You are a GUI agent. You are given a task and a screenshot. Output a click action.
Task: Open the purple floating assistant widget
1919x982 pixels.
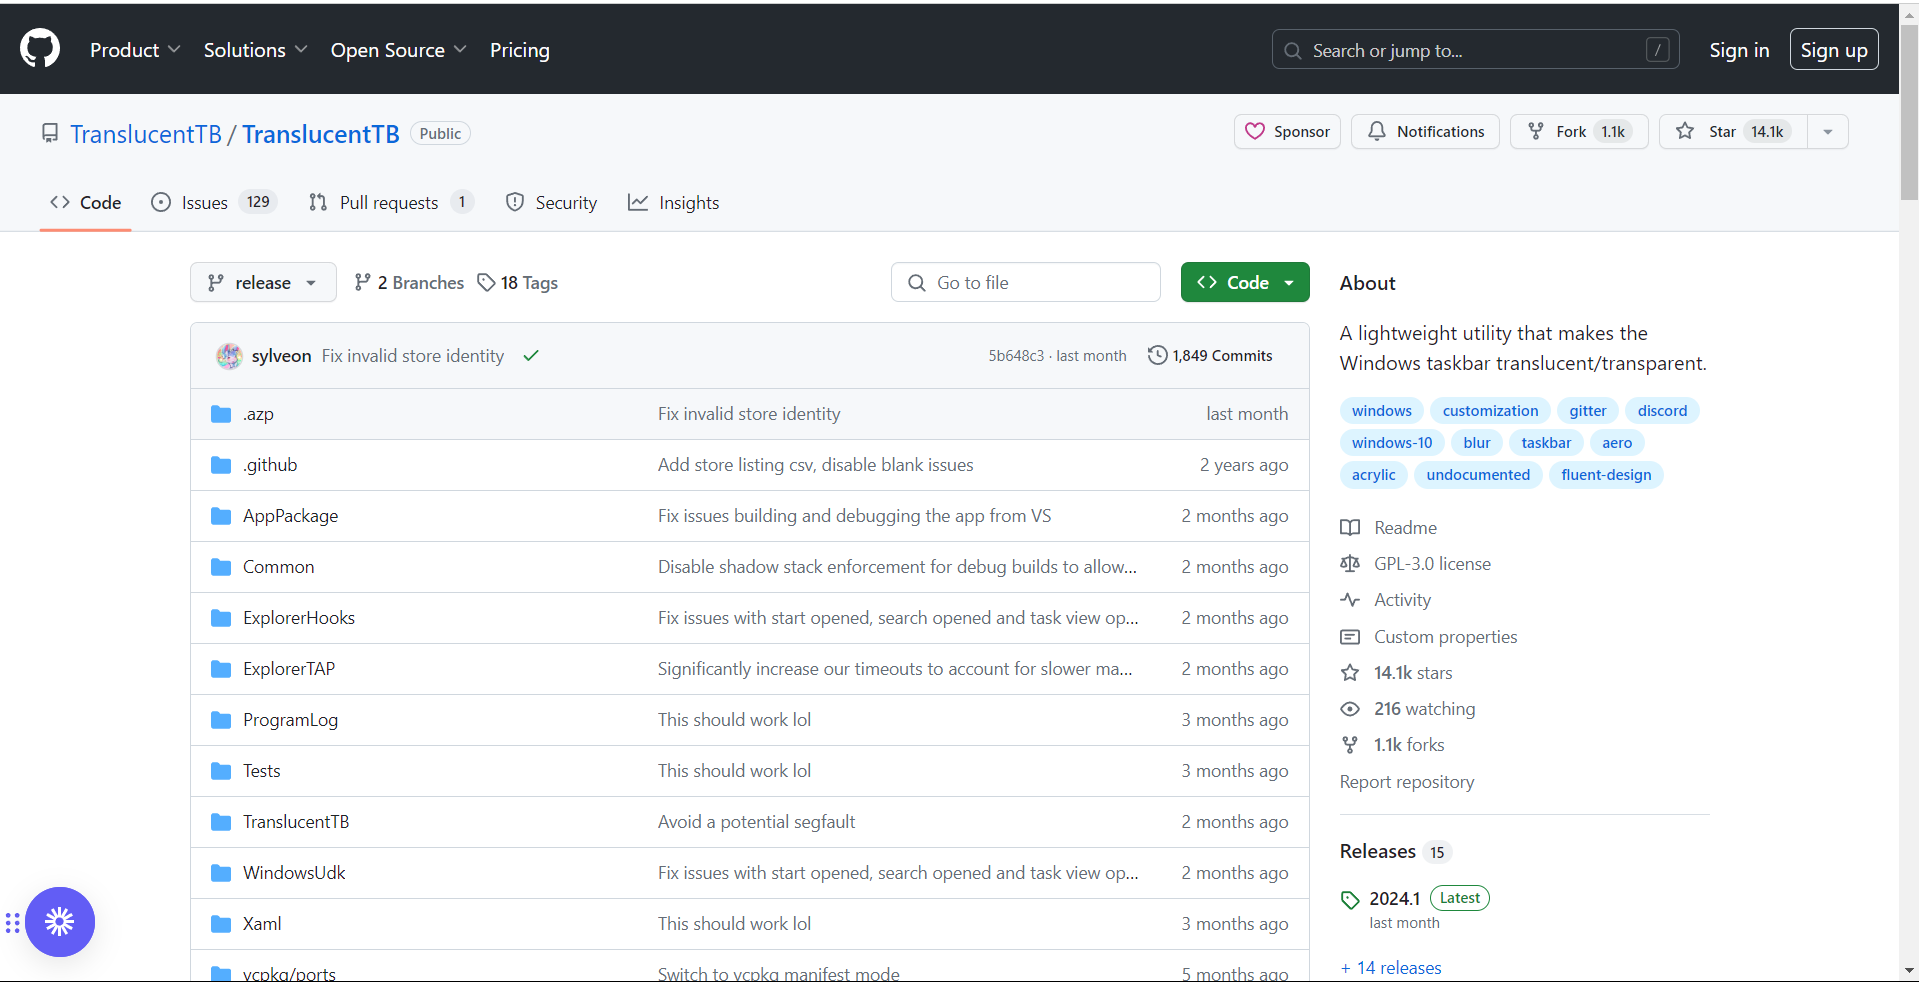click(x=60, y=922)
